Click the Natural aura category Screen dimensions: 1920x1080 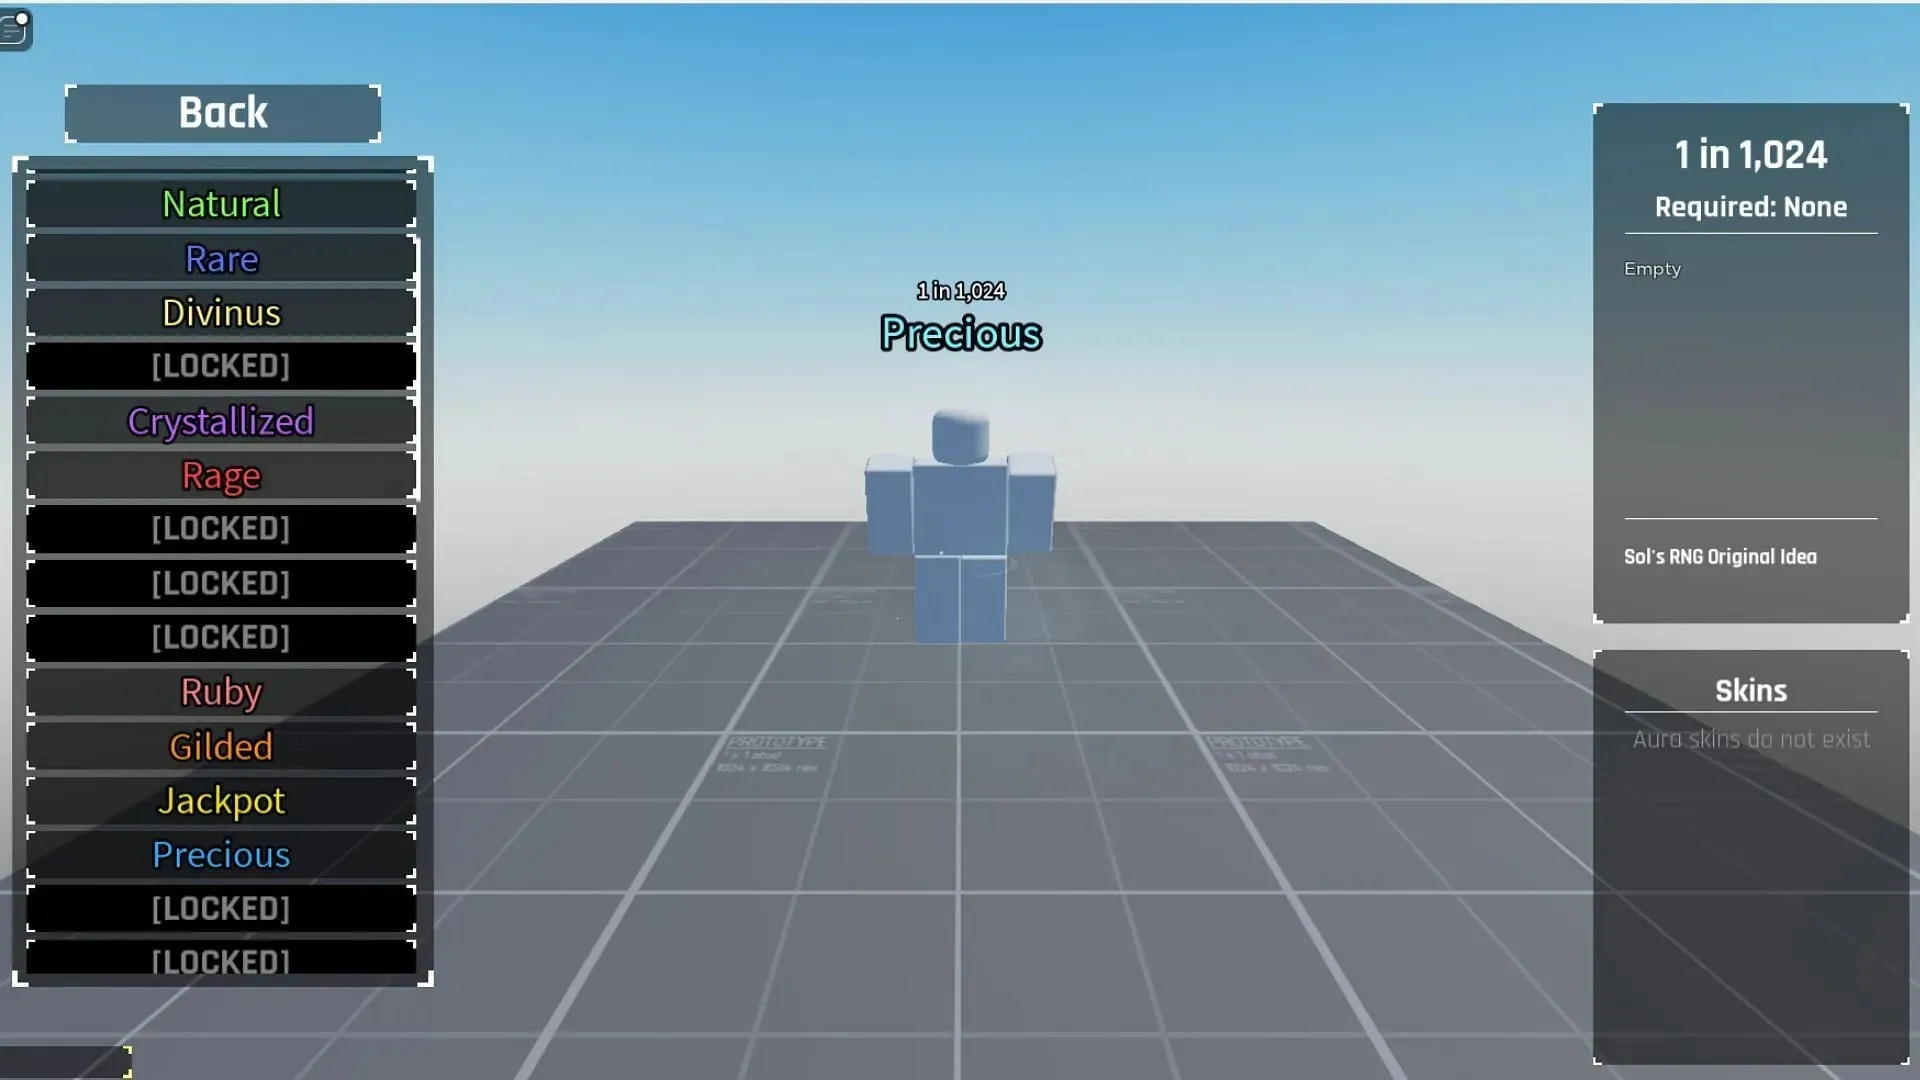click(x=220, y=203)
